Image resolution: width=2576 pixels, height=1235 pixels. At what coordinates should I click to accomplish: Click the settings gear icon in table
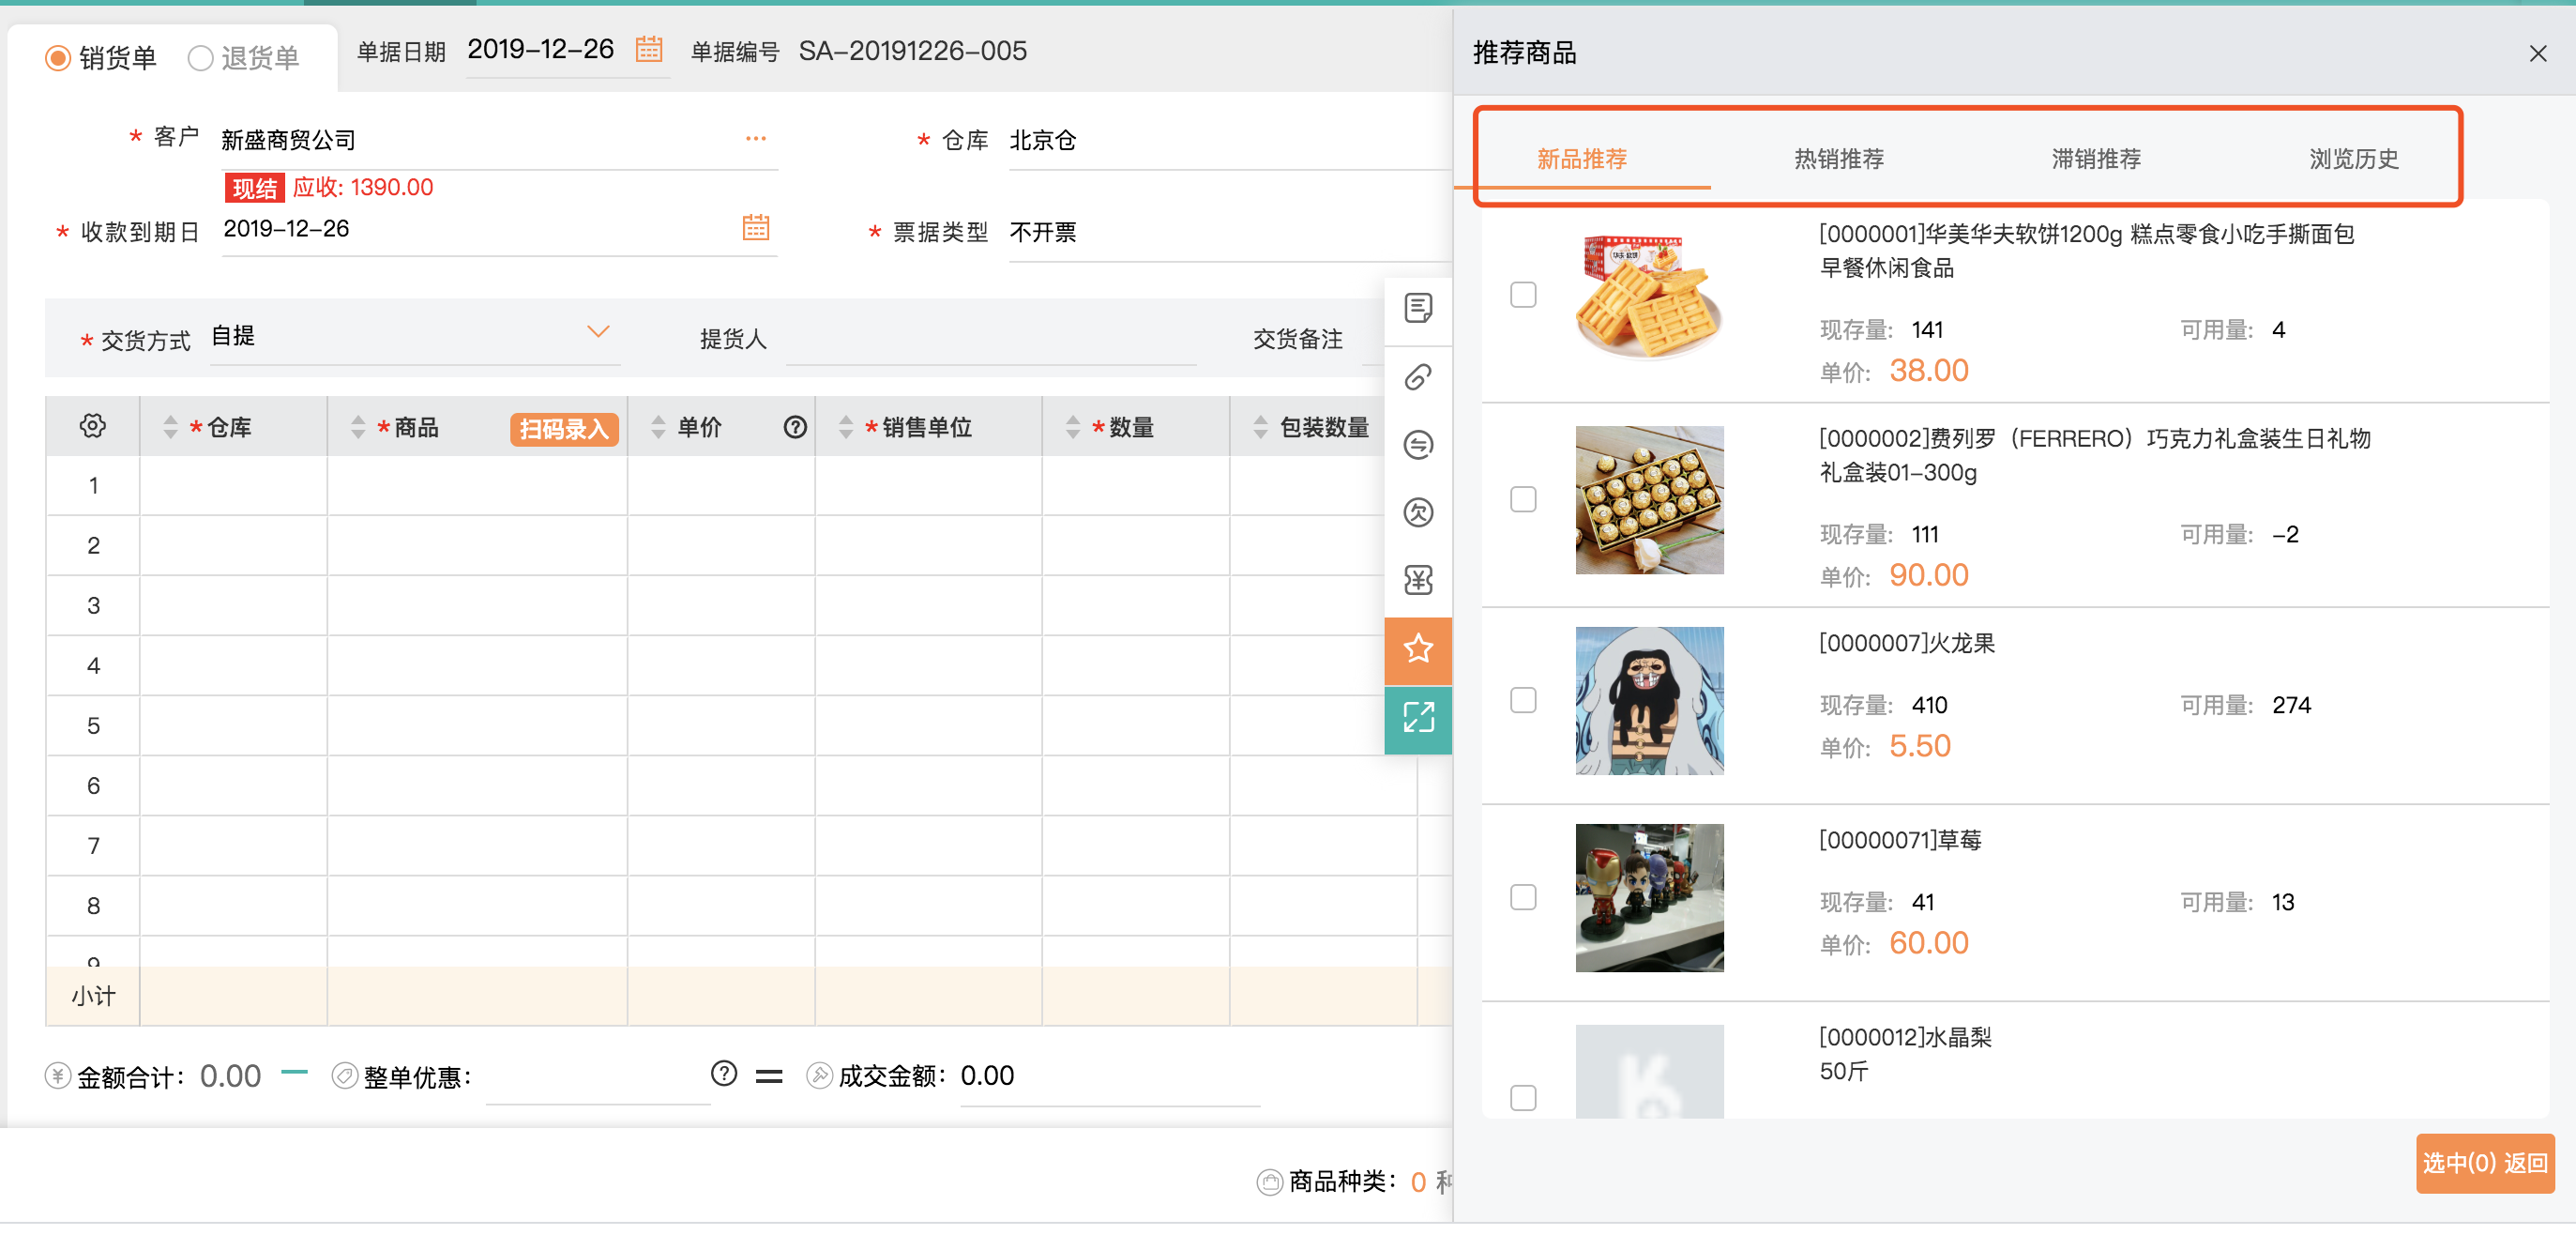click(x=89, y=428)
